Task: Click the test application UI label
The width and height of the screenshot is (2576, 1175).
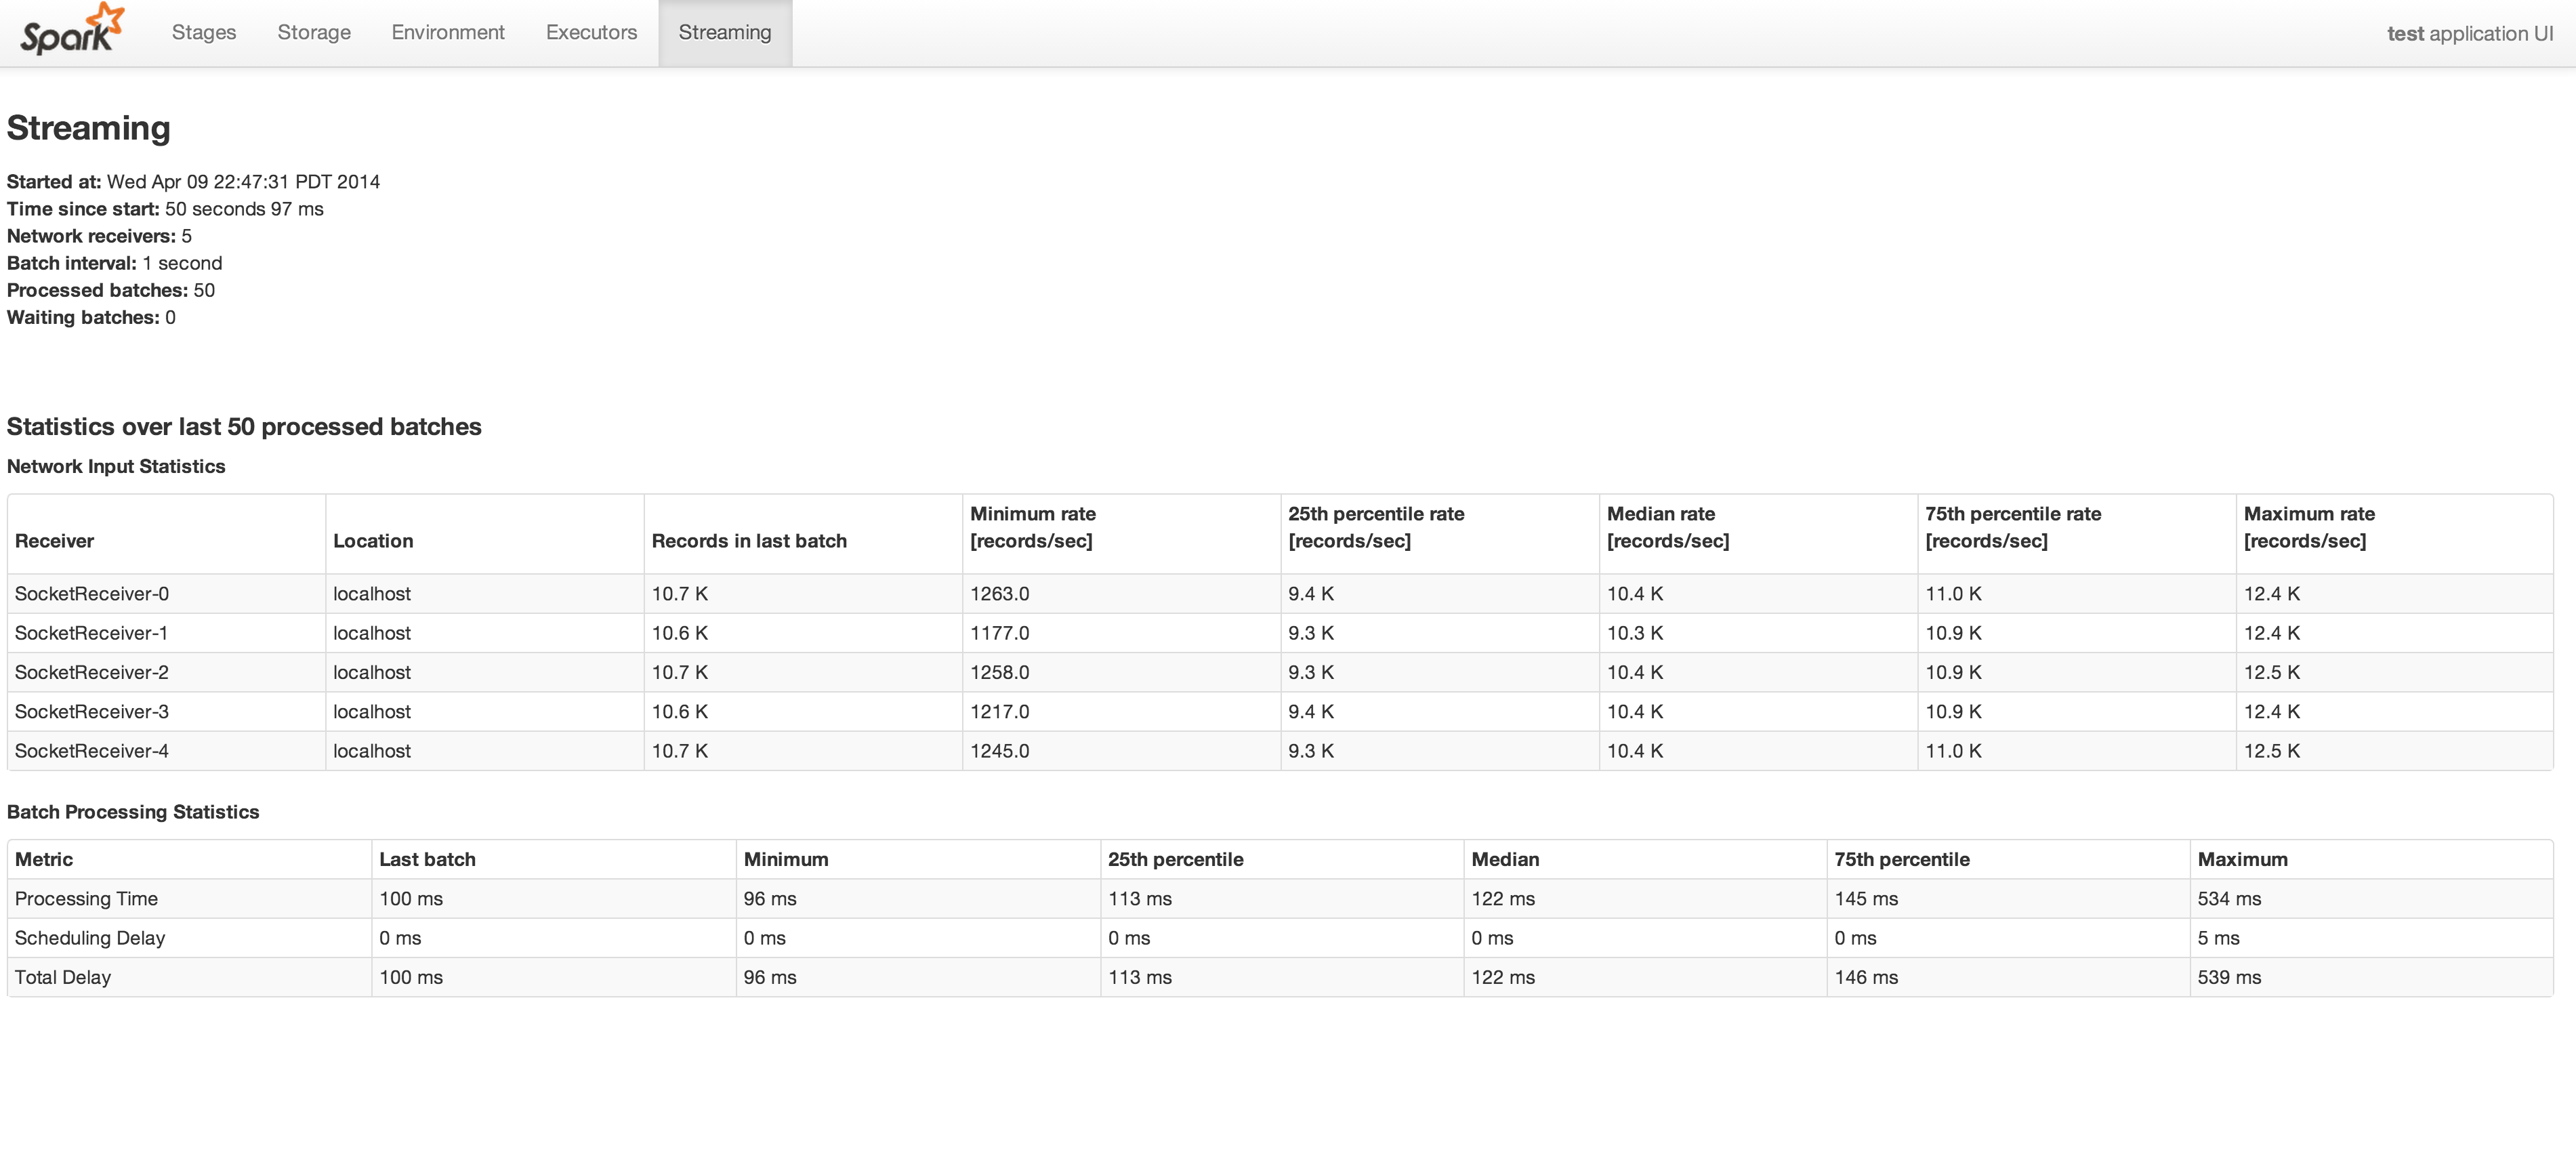Action: click(x=2469, y=33)
